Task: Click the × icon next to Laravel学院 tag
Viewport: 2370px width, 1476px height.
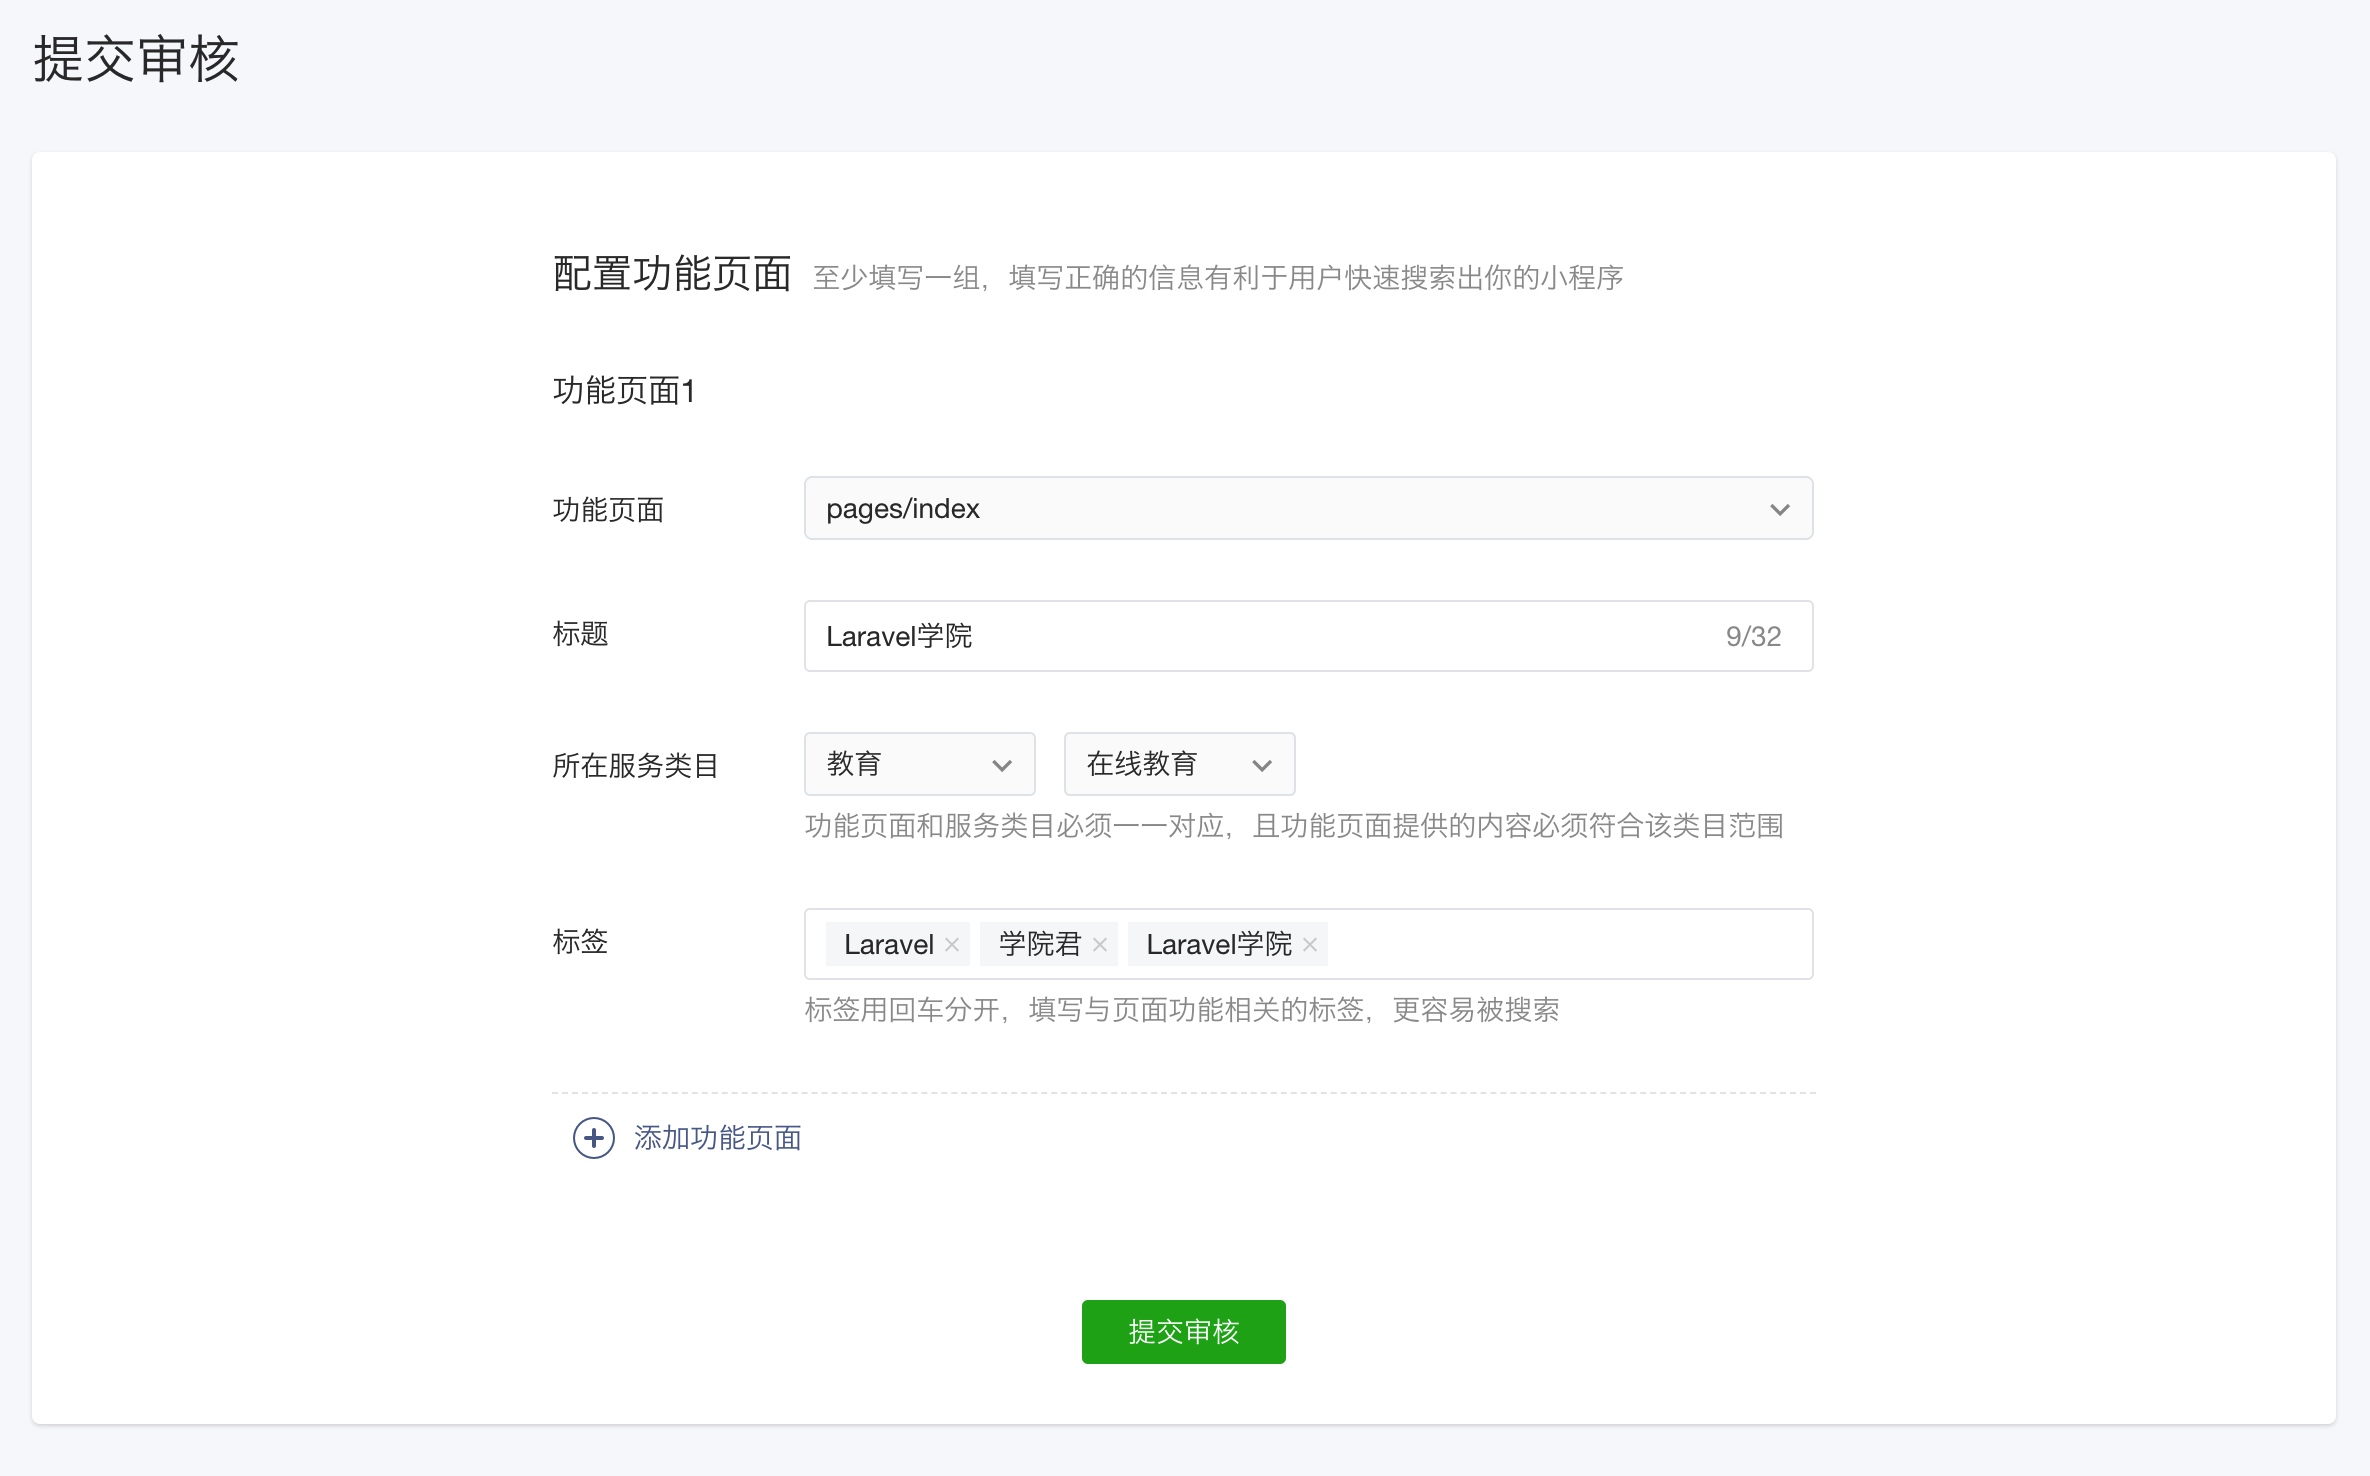Action: click(1311, 944)
